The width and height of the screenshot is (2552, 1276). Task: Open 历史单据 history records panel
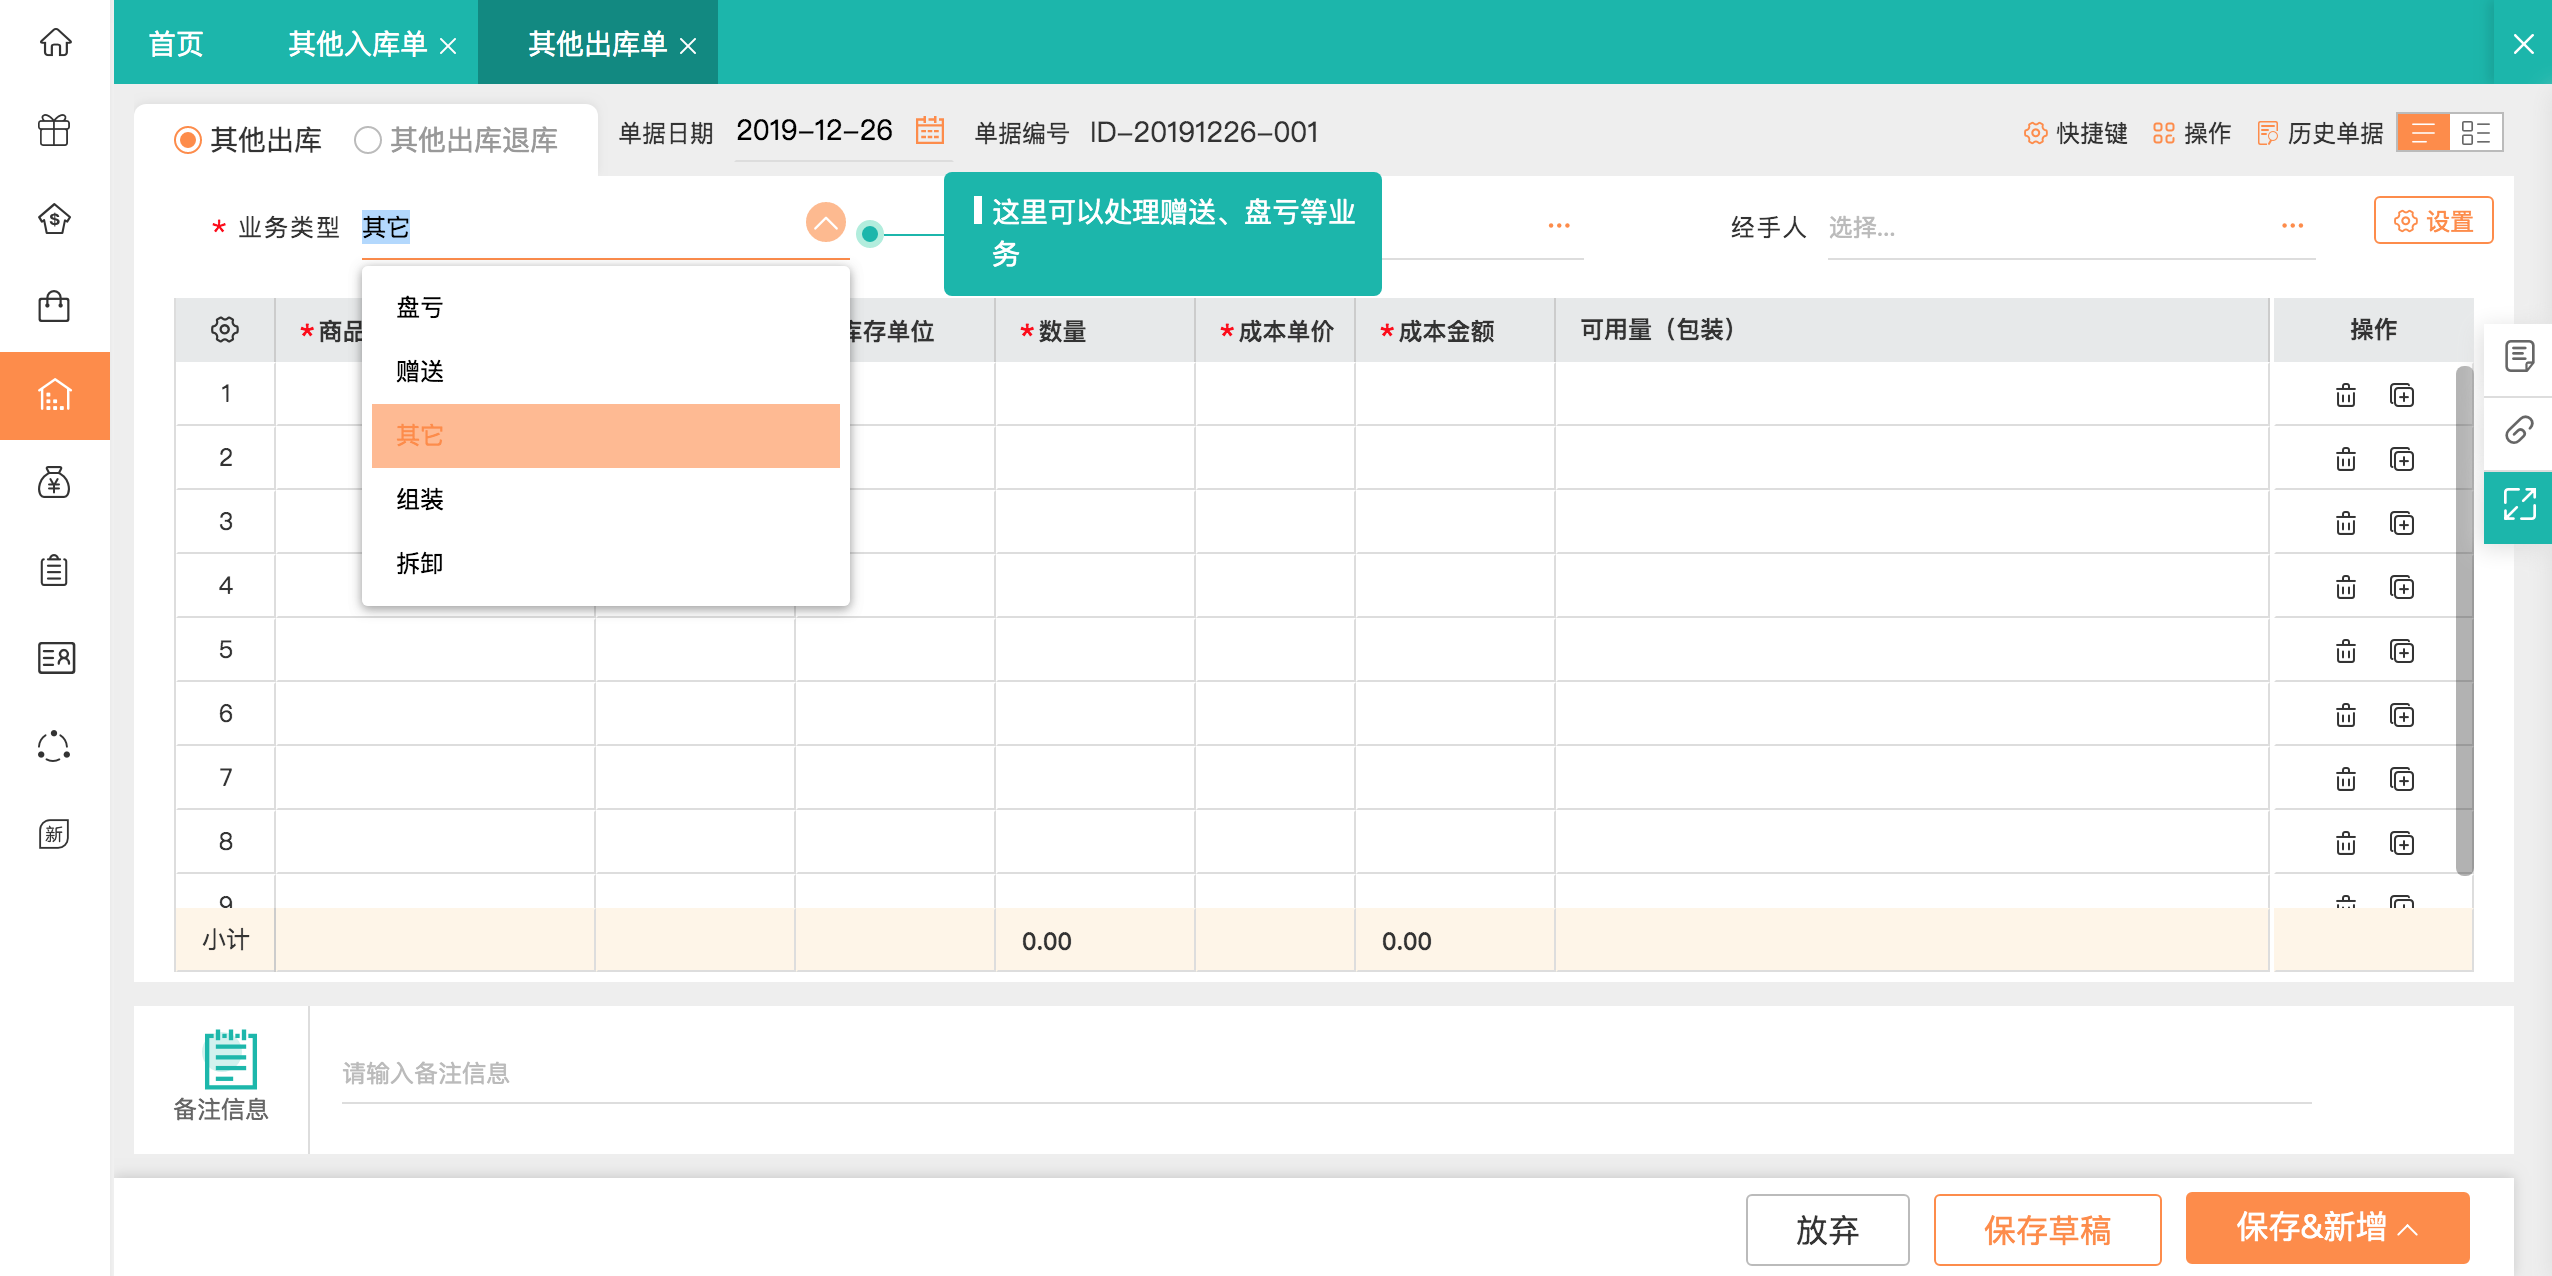(2326, 133)
